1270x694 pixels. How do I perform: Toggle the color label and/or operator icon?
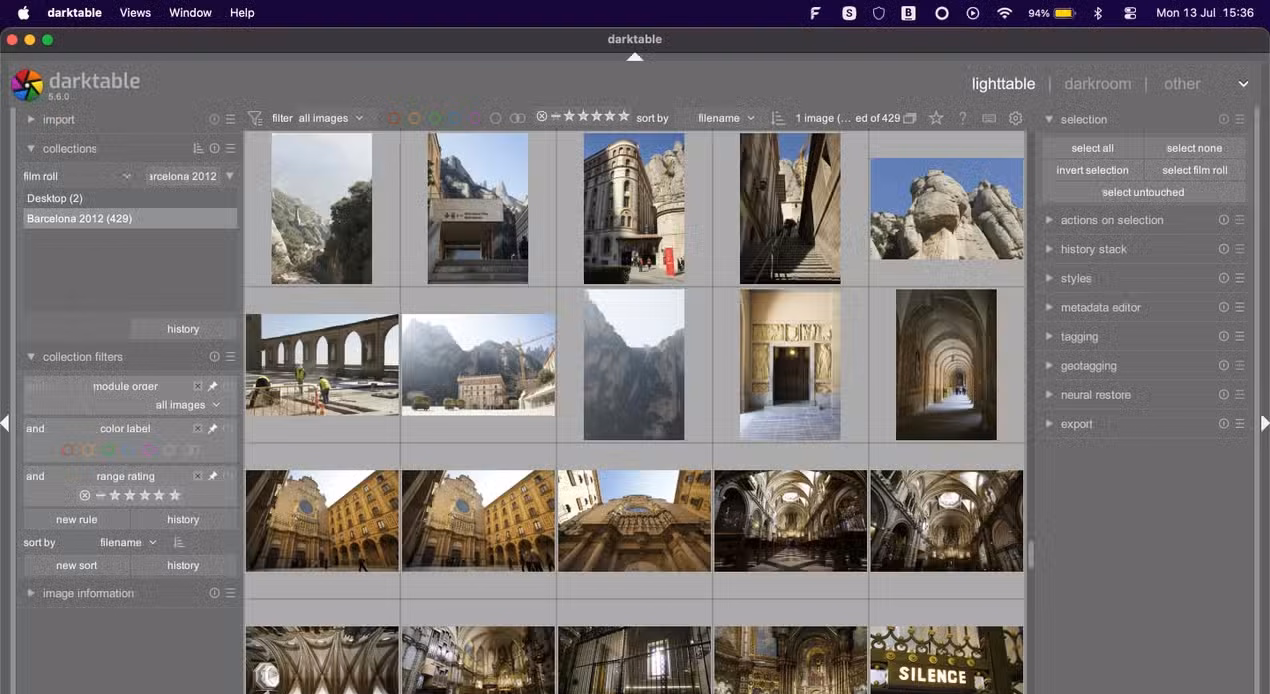click(x=517, y=118)
